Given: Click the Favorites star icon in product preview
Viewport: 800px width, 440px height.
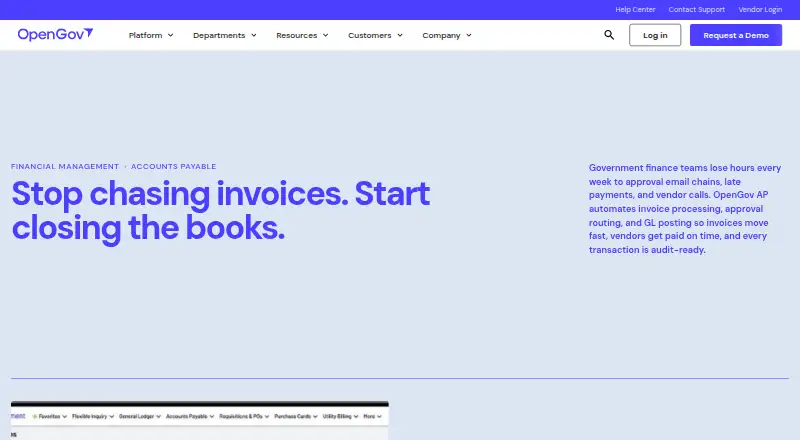Looking at the screenshot, I should (35, 417).
